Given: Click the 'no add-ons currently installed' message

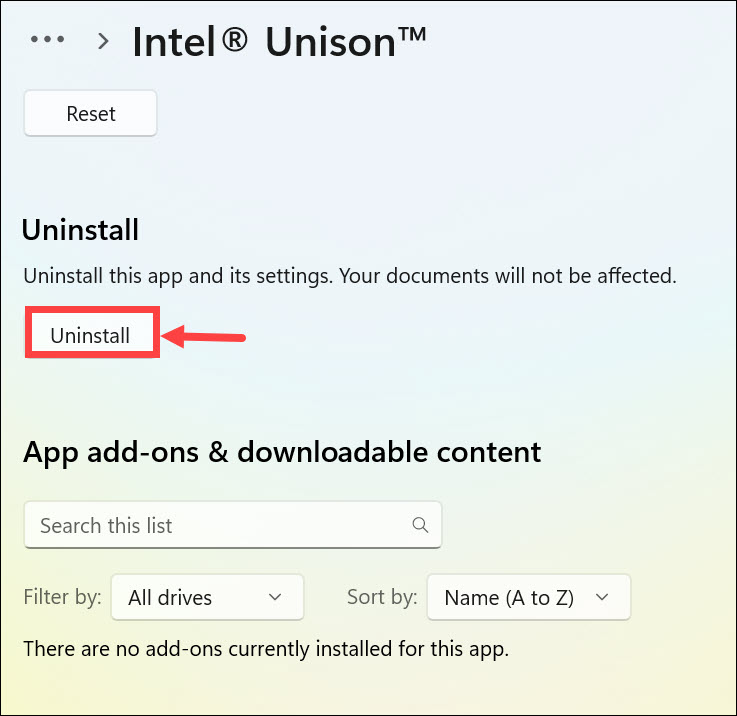Looking at the screenshot, I should coord(266,648).
